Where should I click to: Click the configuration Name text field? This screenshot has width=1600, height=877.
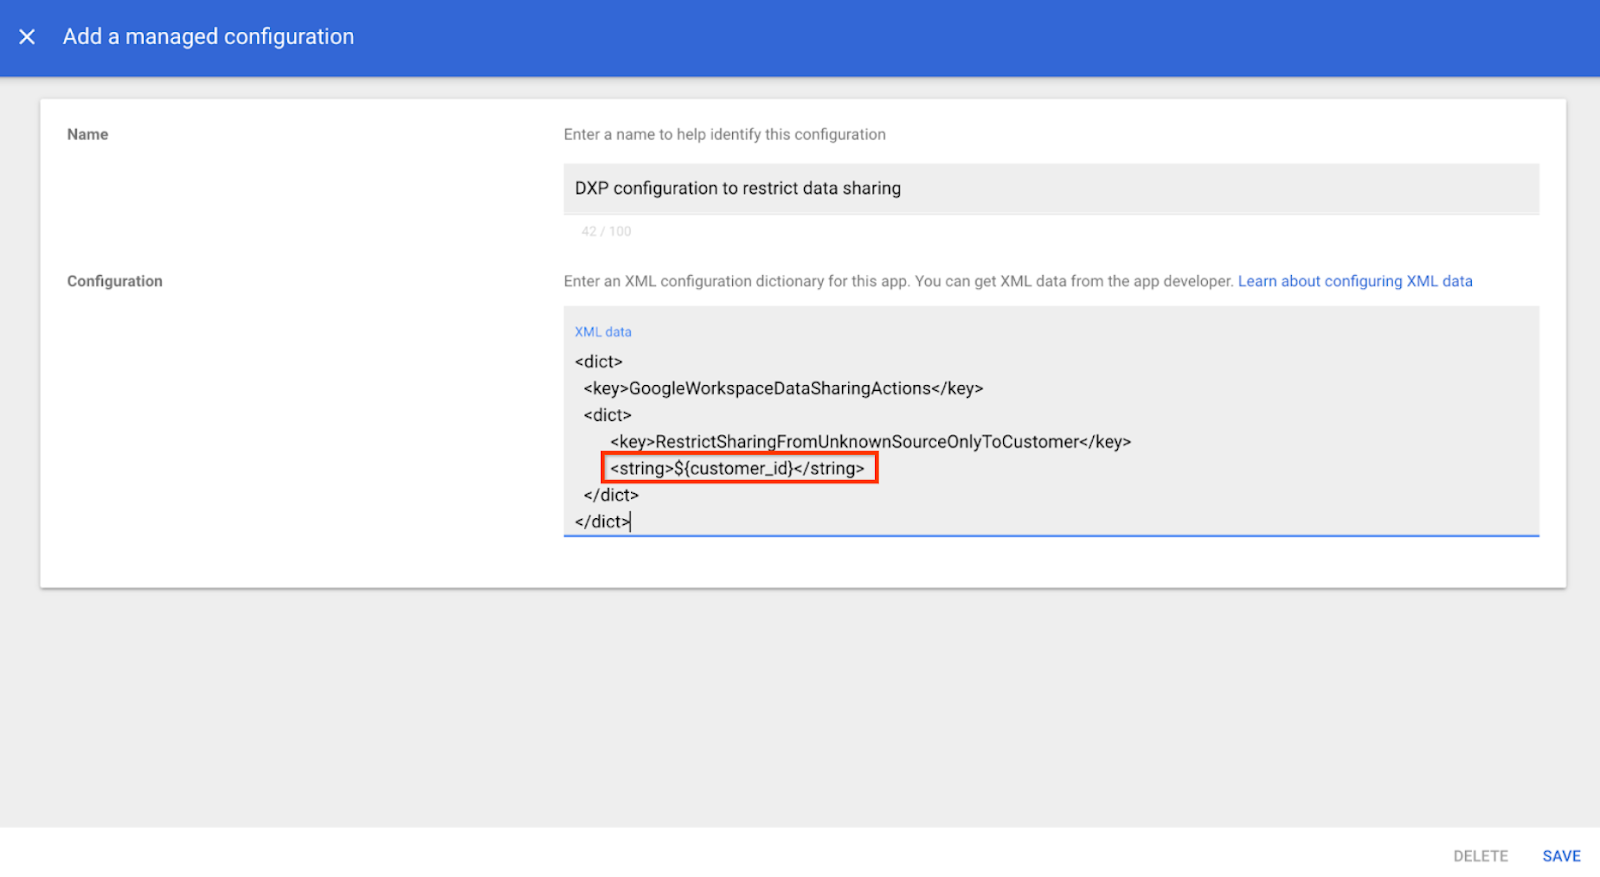click(1050, 188)
